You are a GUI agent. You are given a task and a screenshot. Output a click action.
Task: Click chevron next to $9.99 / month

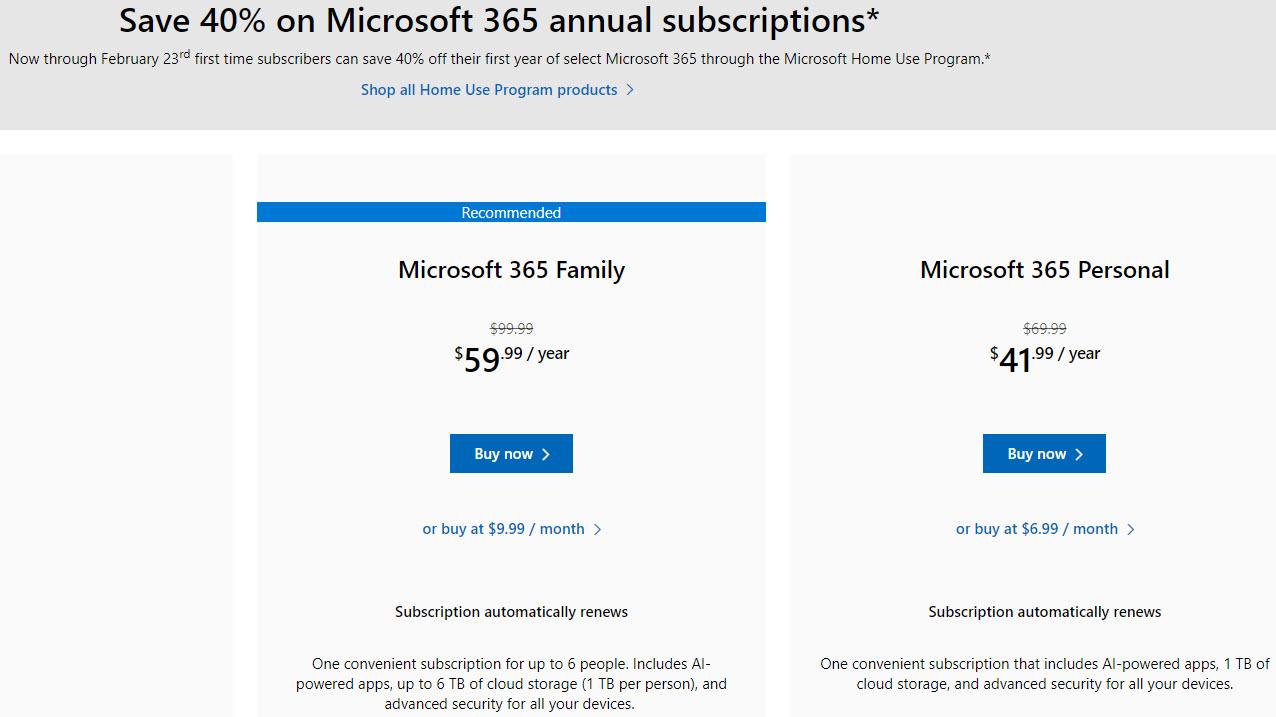pos(598,529)
